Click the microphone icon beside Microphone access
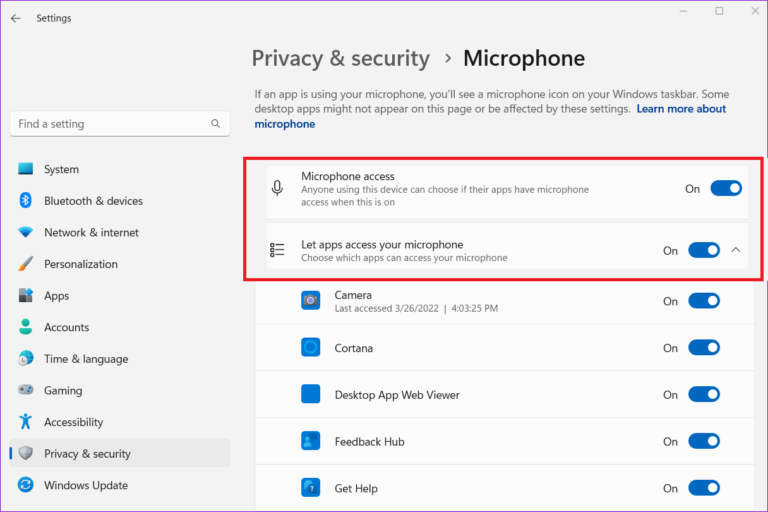 (277, 188)
